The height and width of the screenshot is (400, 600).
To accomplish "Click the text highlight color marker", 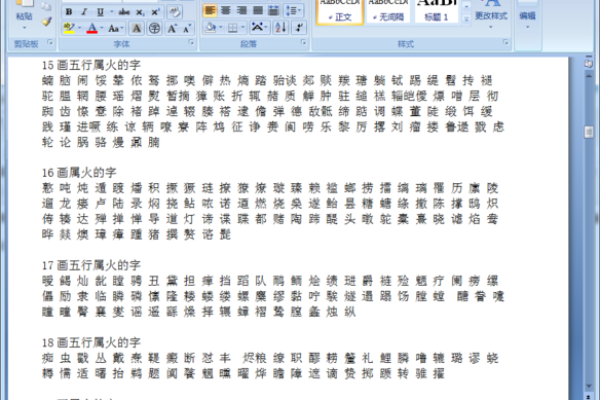I will (68, 28).
